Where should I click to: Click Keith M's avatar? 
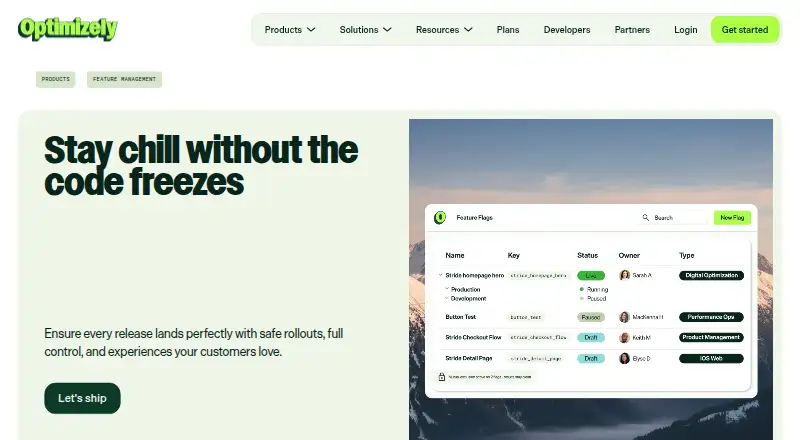click(x=624, y=337)
